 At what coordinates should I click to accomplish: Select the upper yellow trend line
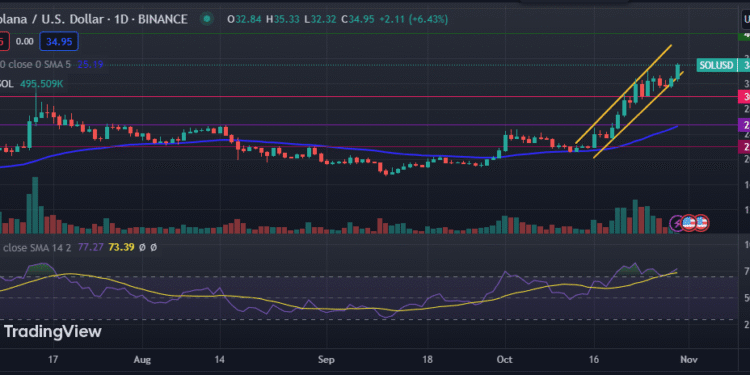(623, 94)
